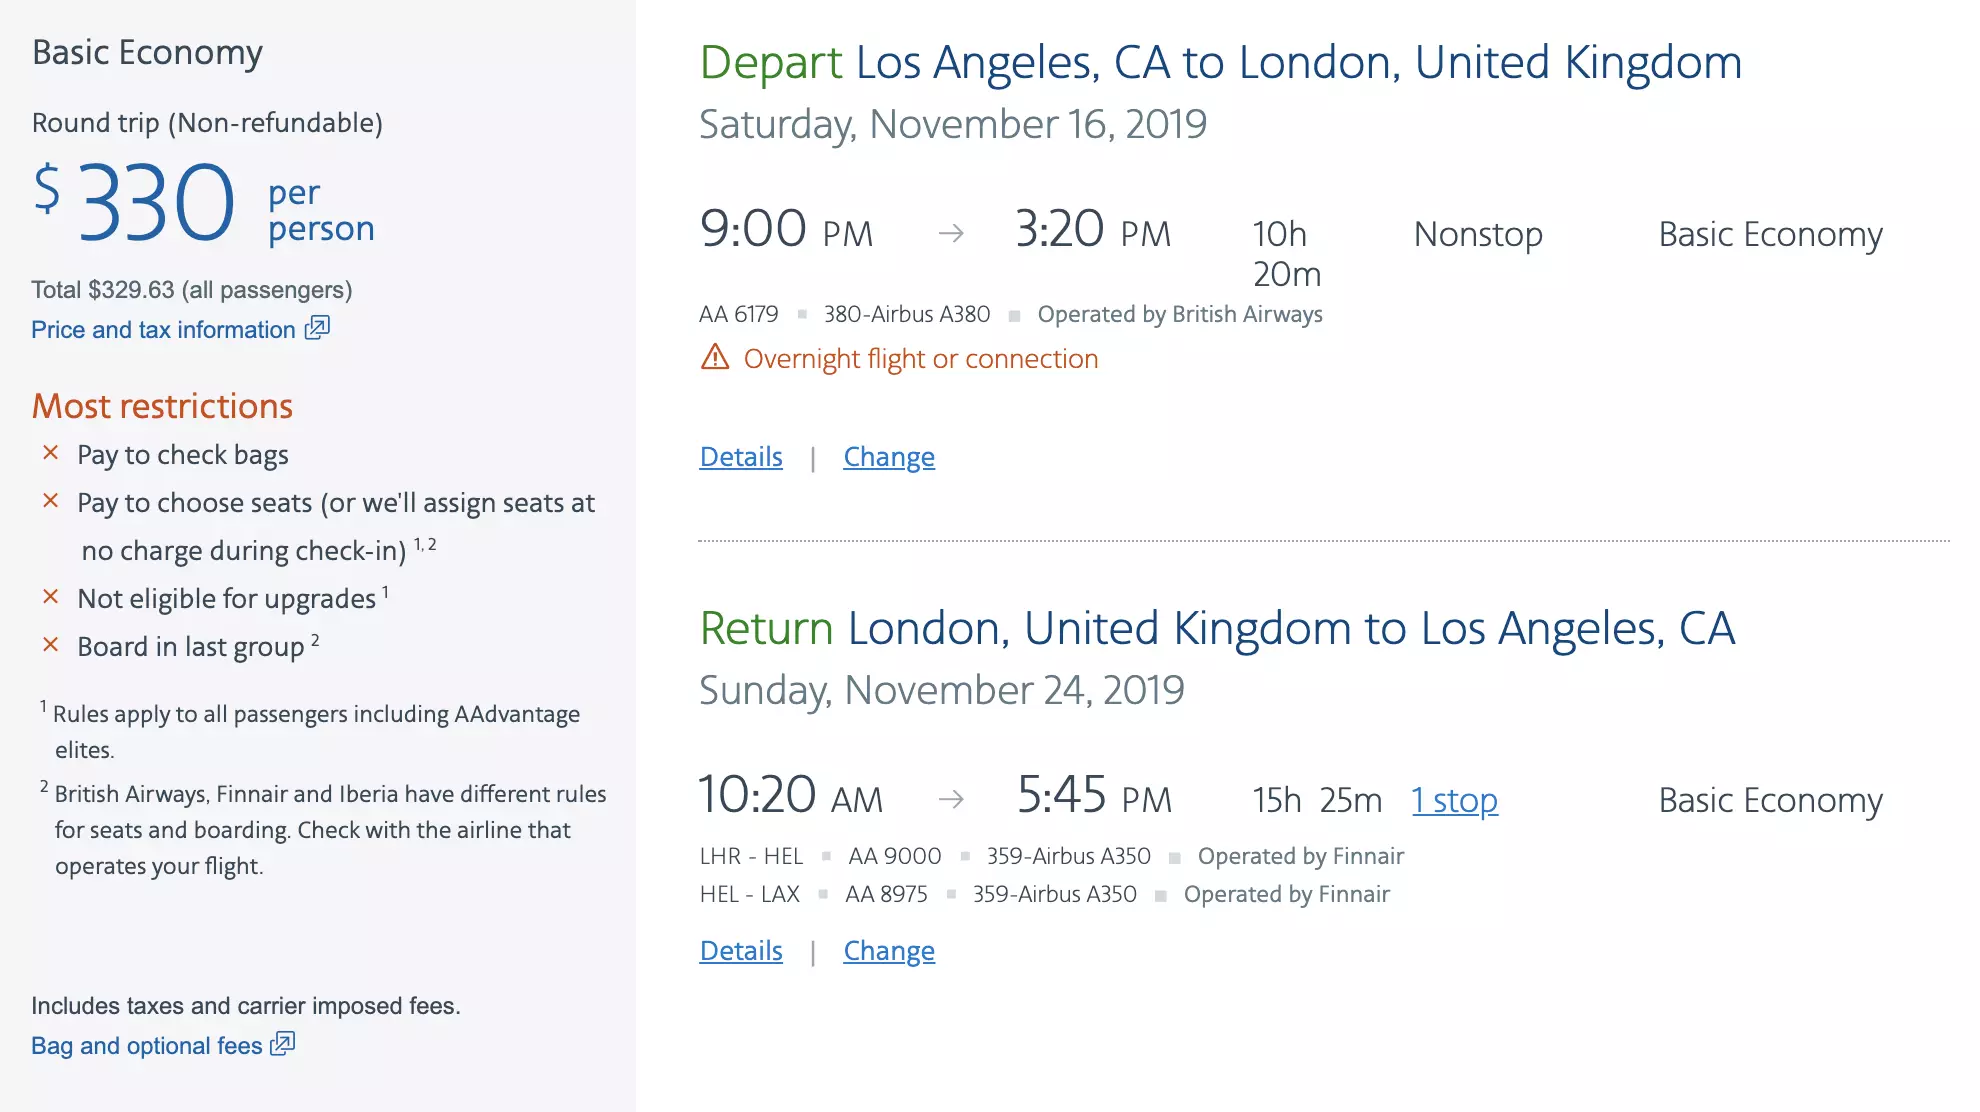Click the Change link for the departure flight

pos(889,455)
